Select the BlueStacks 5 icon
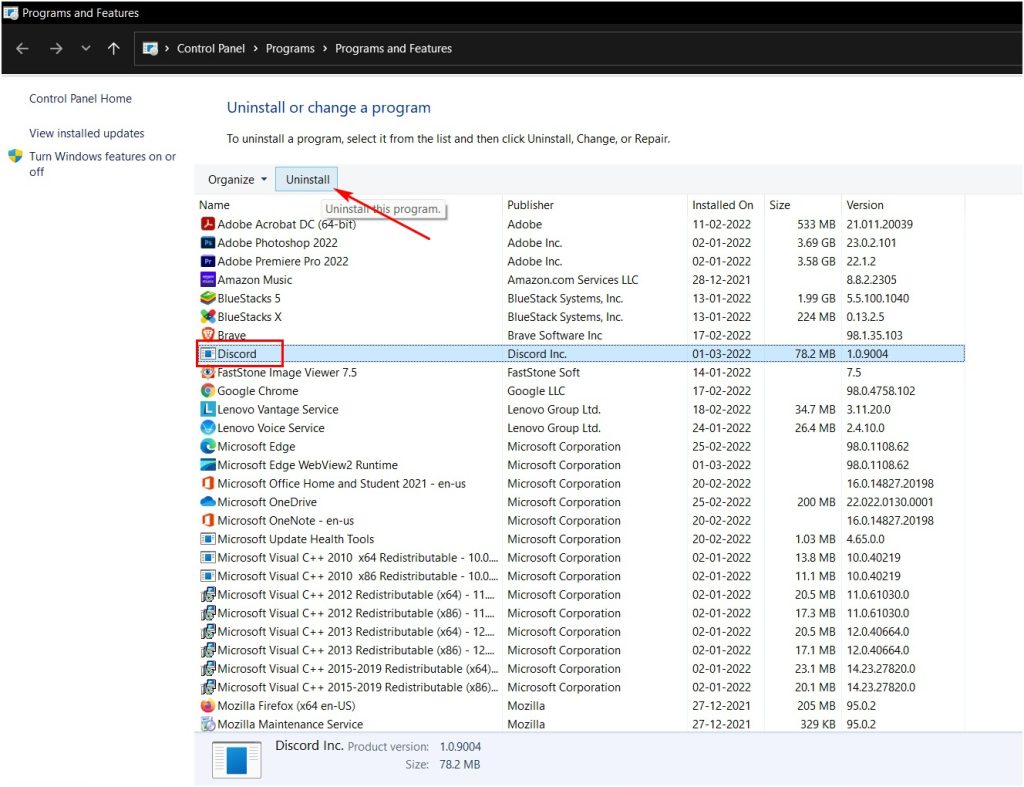The image size is (1024, 787). point(208,298)
